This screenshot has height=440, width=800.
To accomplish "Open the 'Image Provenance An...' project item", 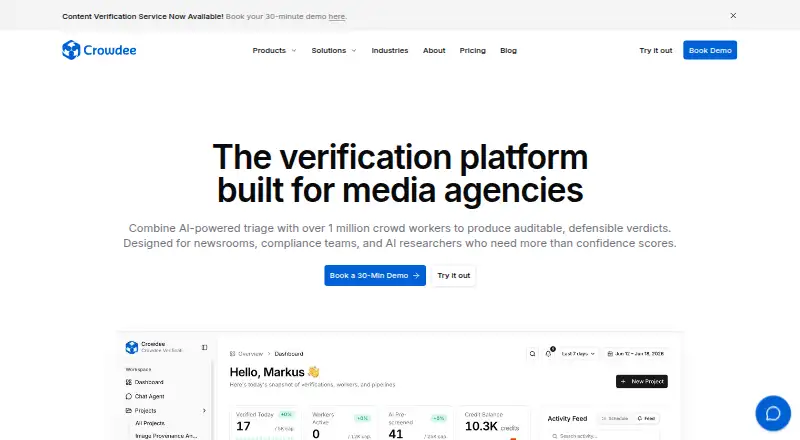I will tap(166, 436).
